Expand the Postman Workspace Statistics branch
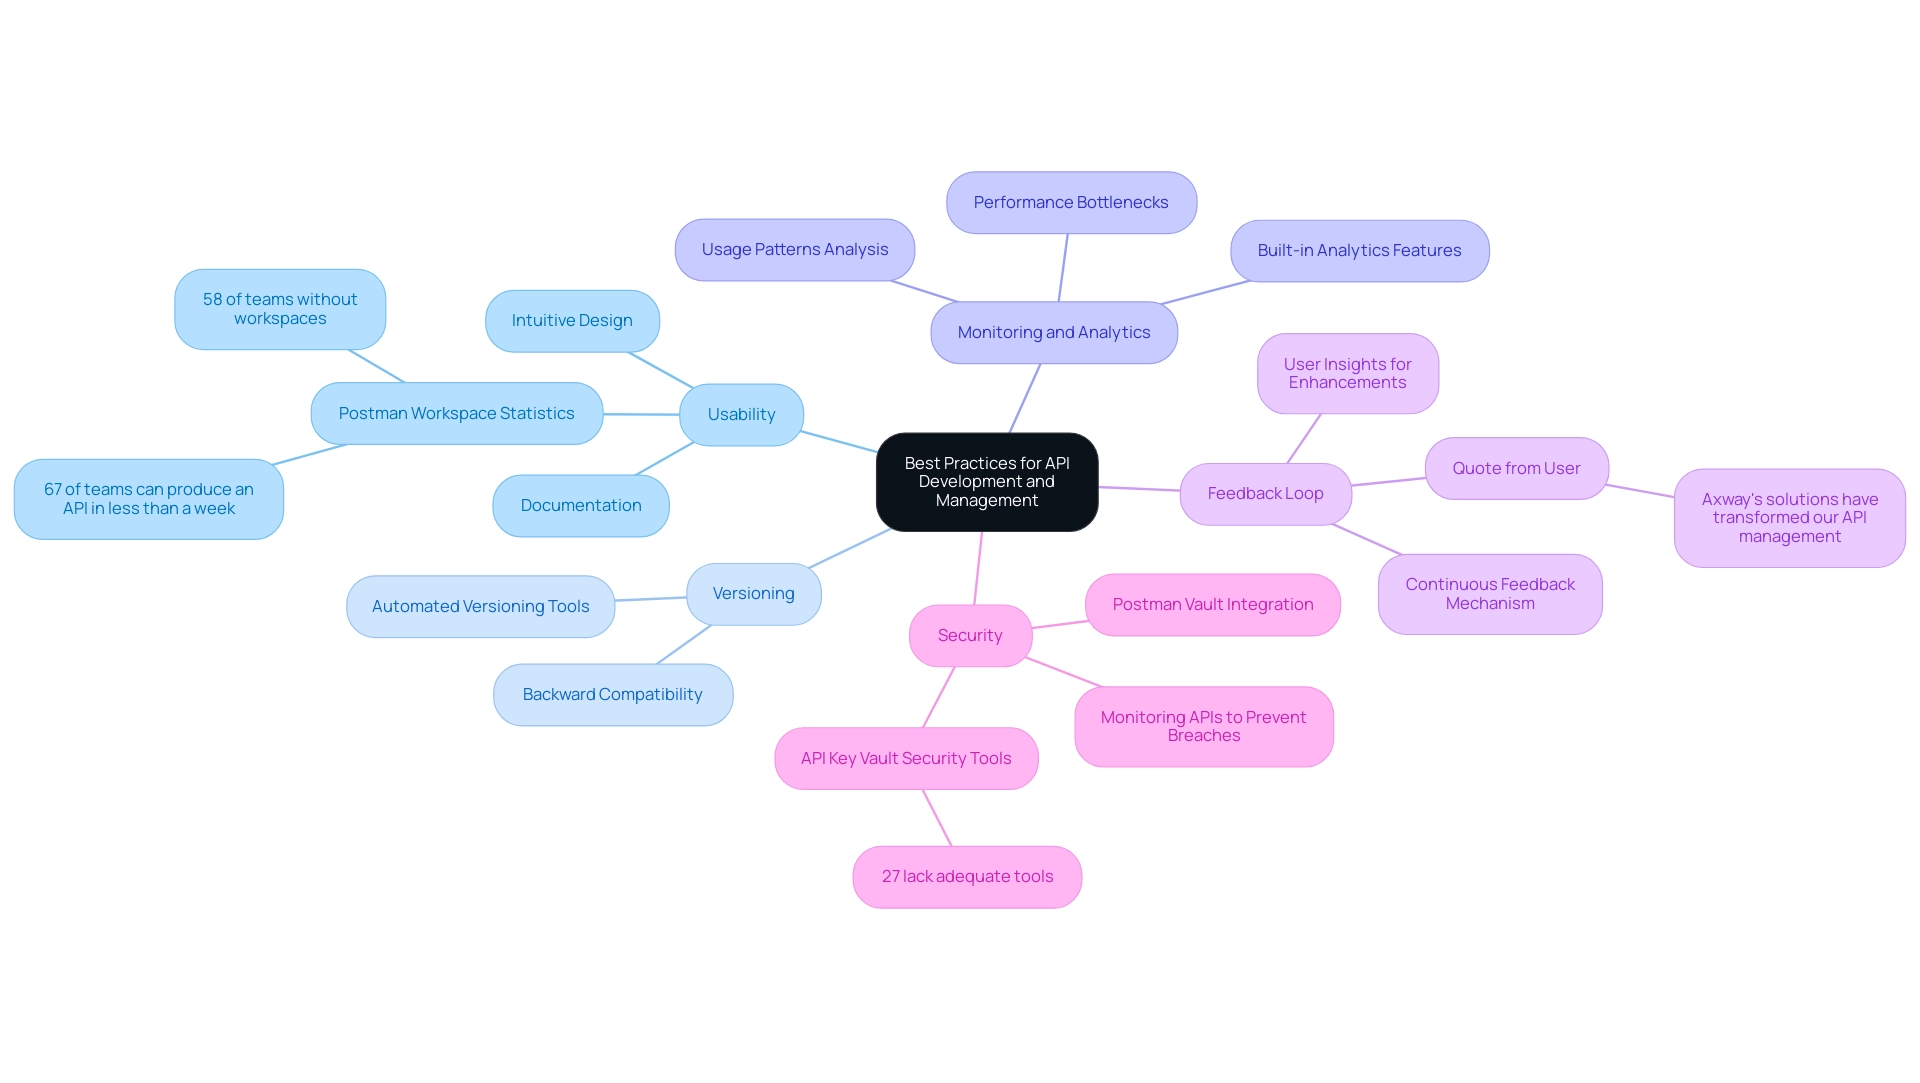The width and height of the screenshot is (1920, 1083). pyautogui.click(x=456, y=413)
